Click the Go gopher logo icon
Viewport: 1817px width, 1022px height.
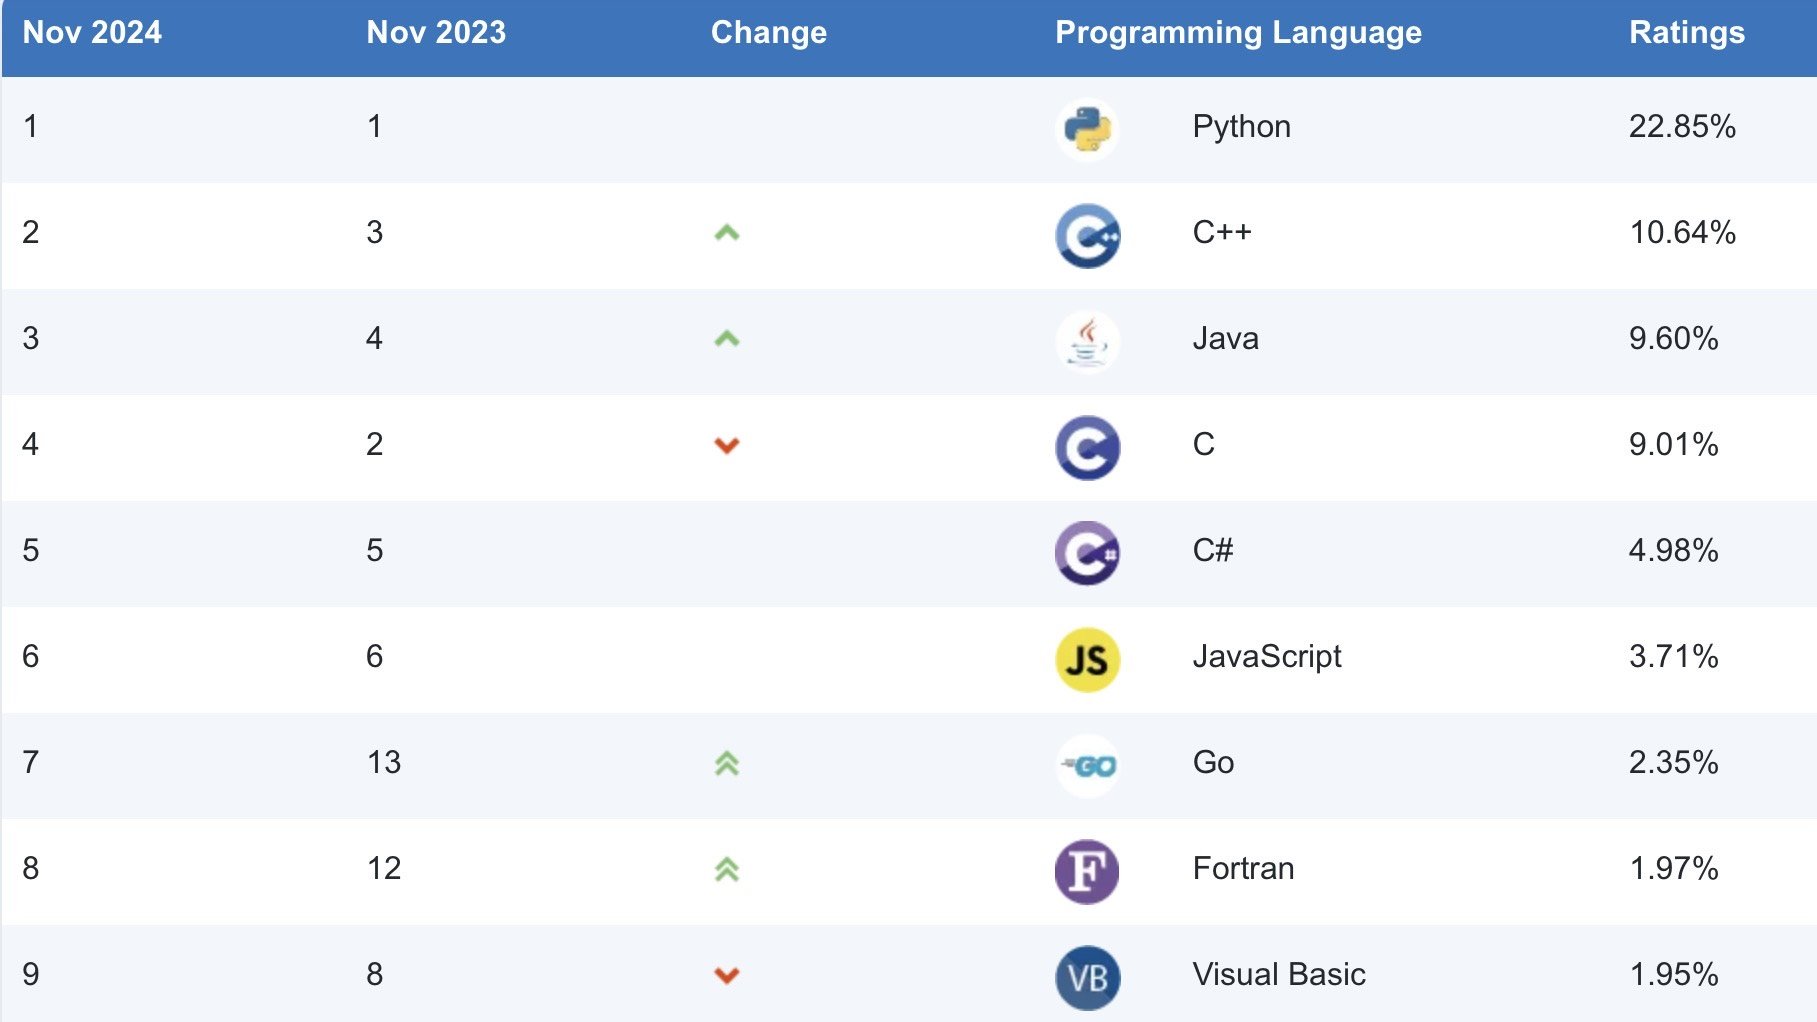pyautogui.click(x=1087, y=766)
